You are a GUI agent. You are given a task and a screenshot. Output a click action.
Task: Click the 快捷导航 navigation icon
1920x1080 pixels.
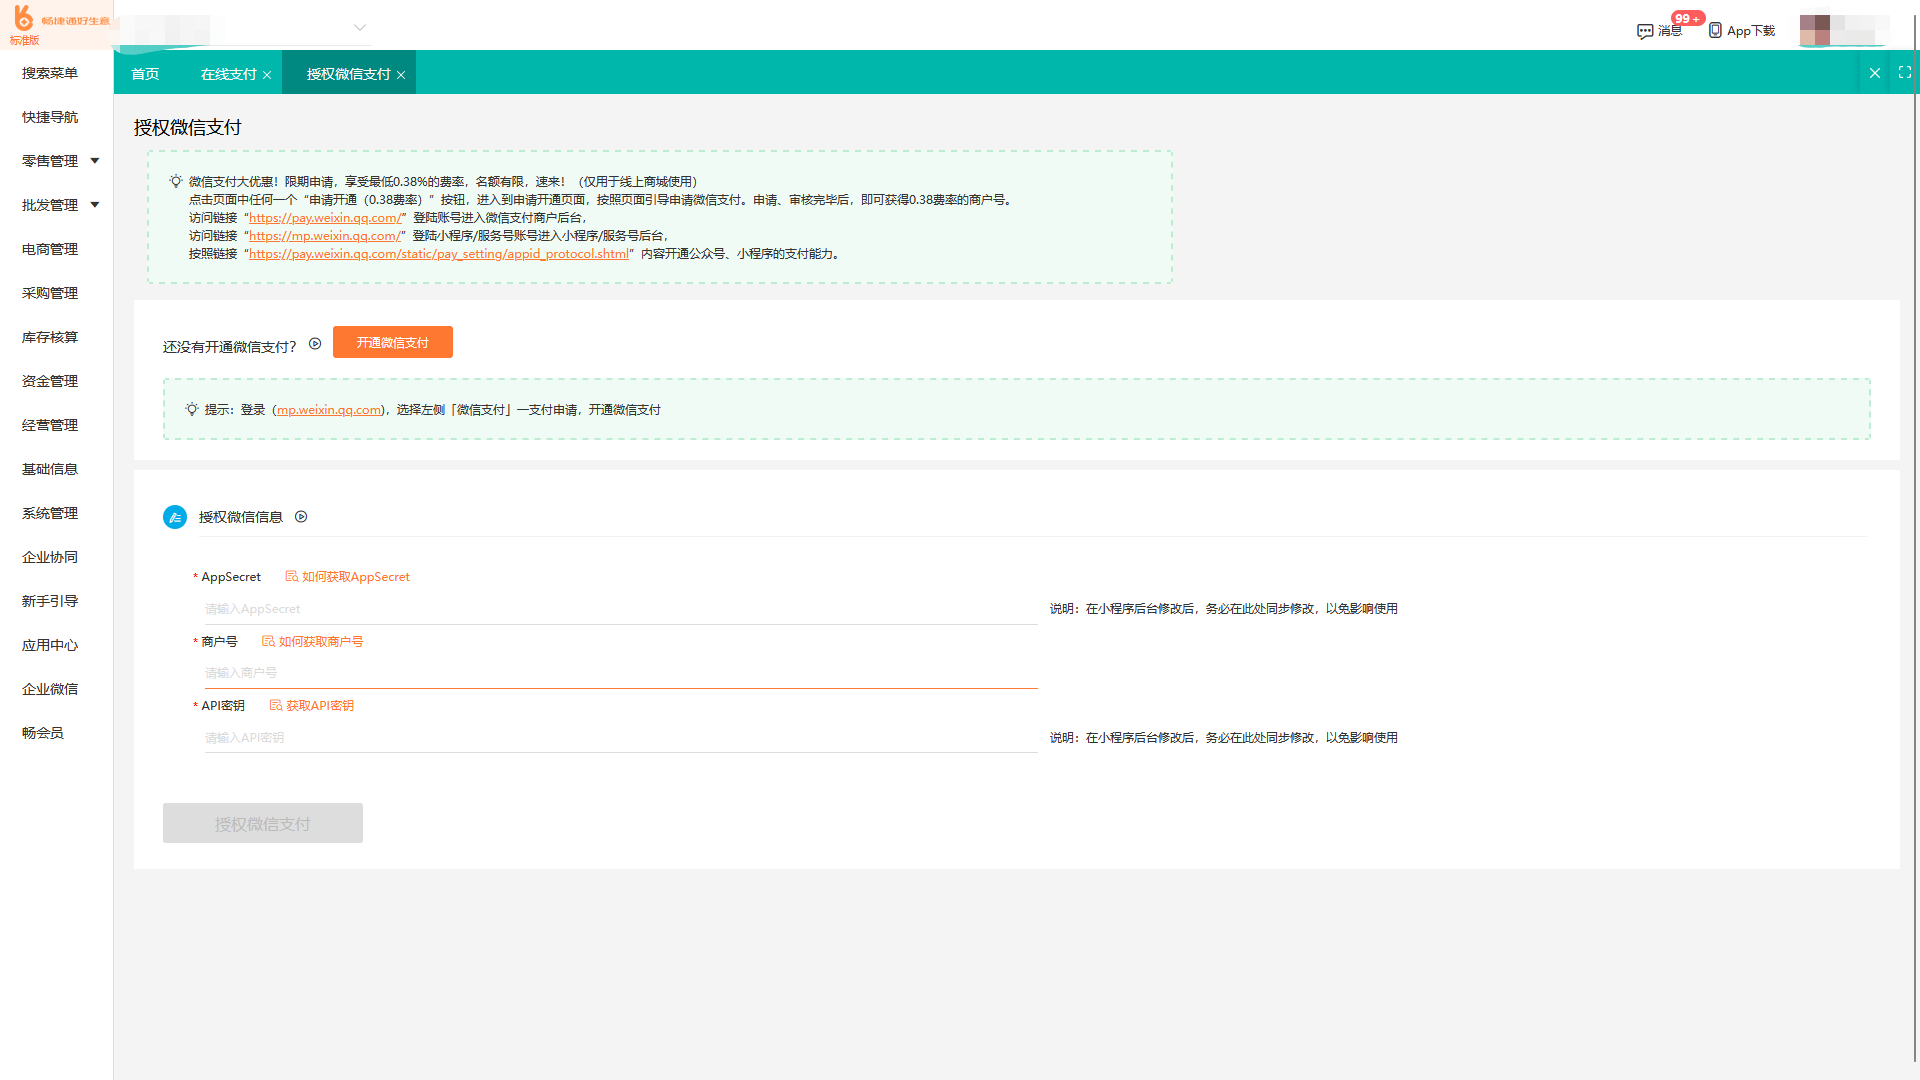coord(49,116)
